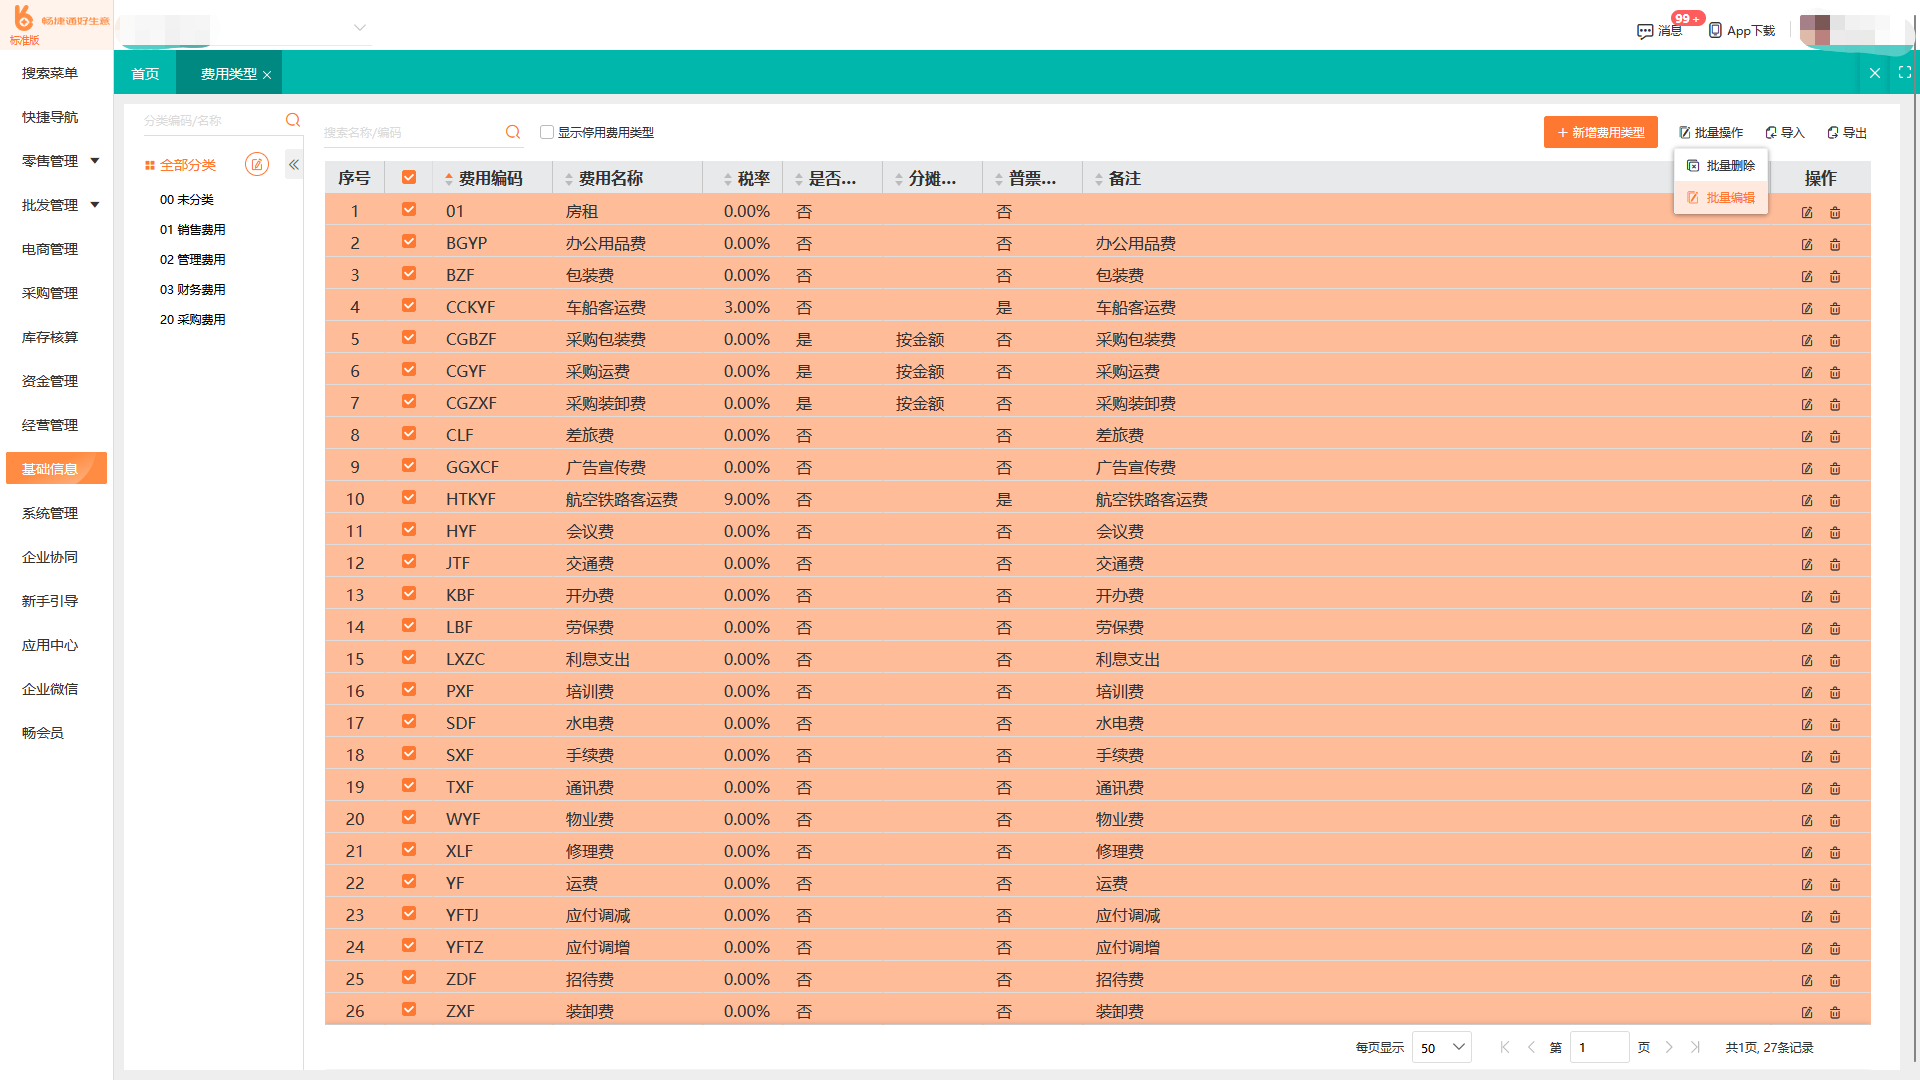The width and height of the screenshot is (1920, 1080).
Task: Click the delete trash icon for row 26
Action: 1834,1010
